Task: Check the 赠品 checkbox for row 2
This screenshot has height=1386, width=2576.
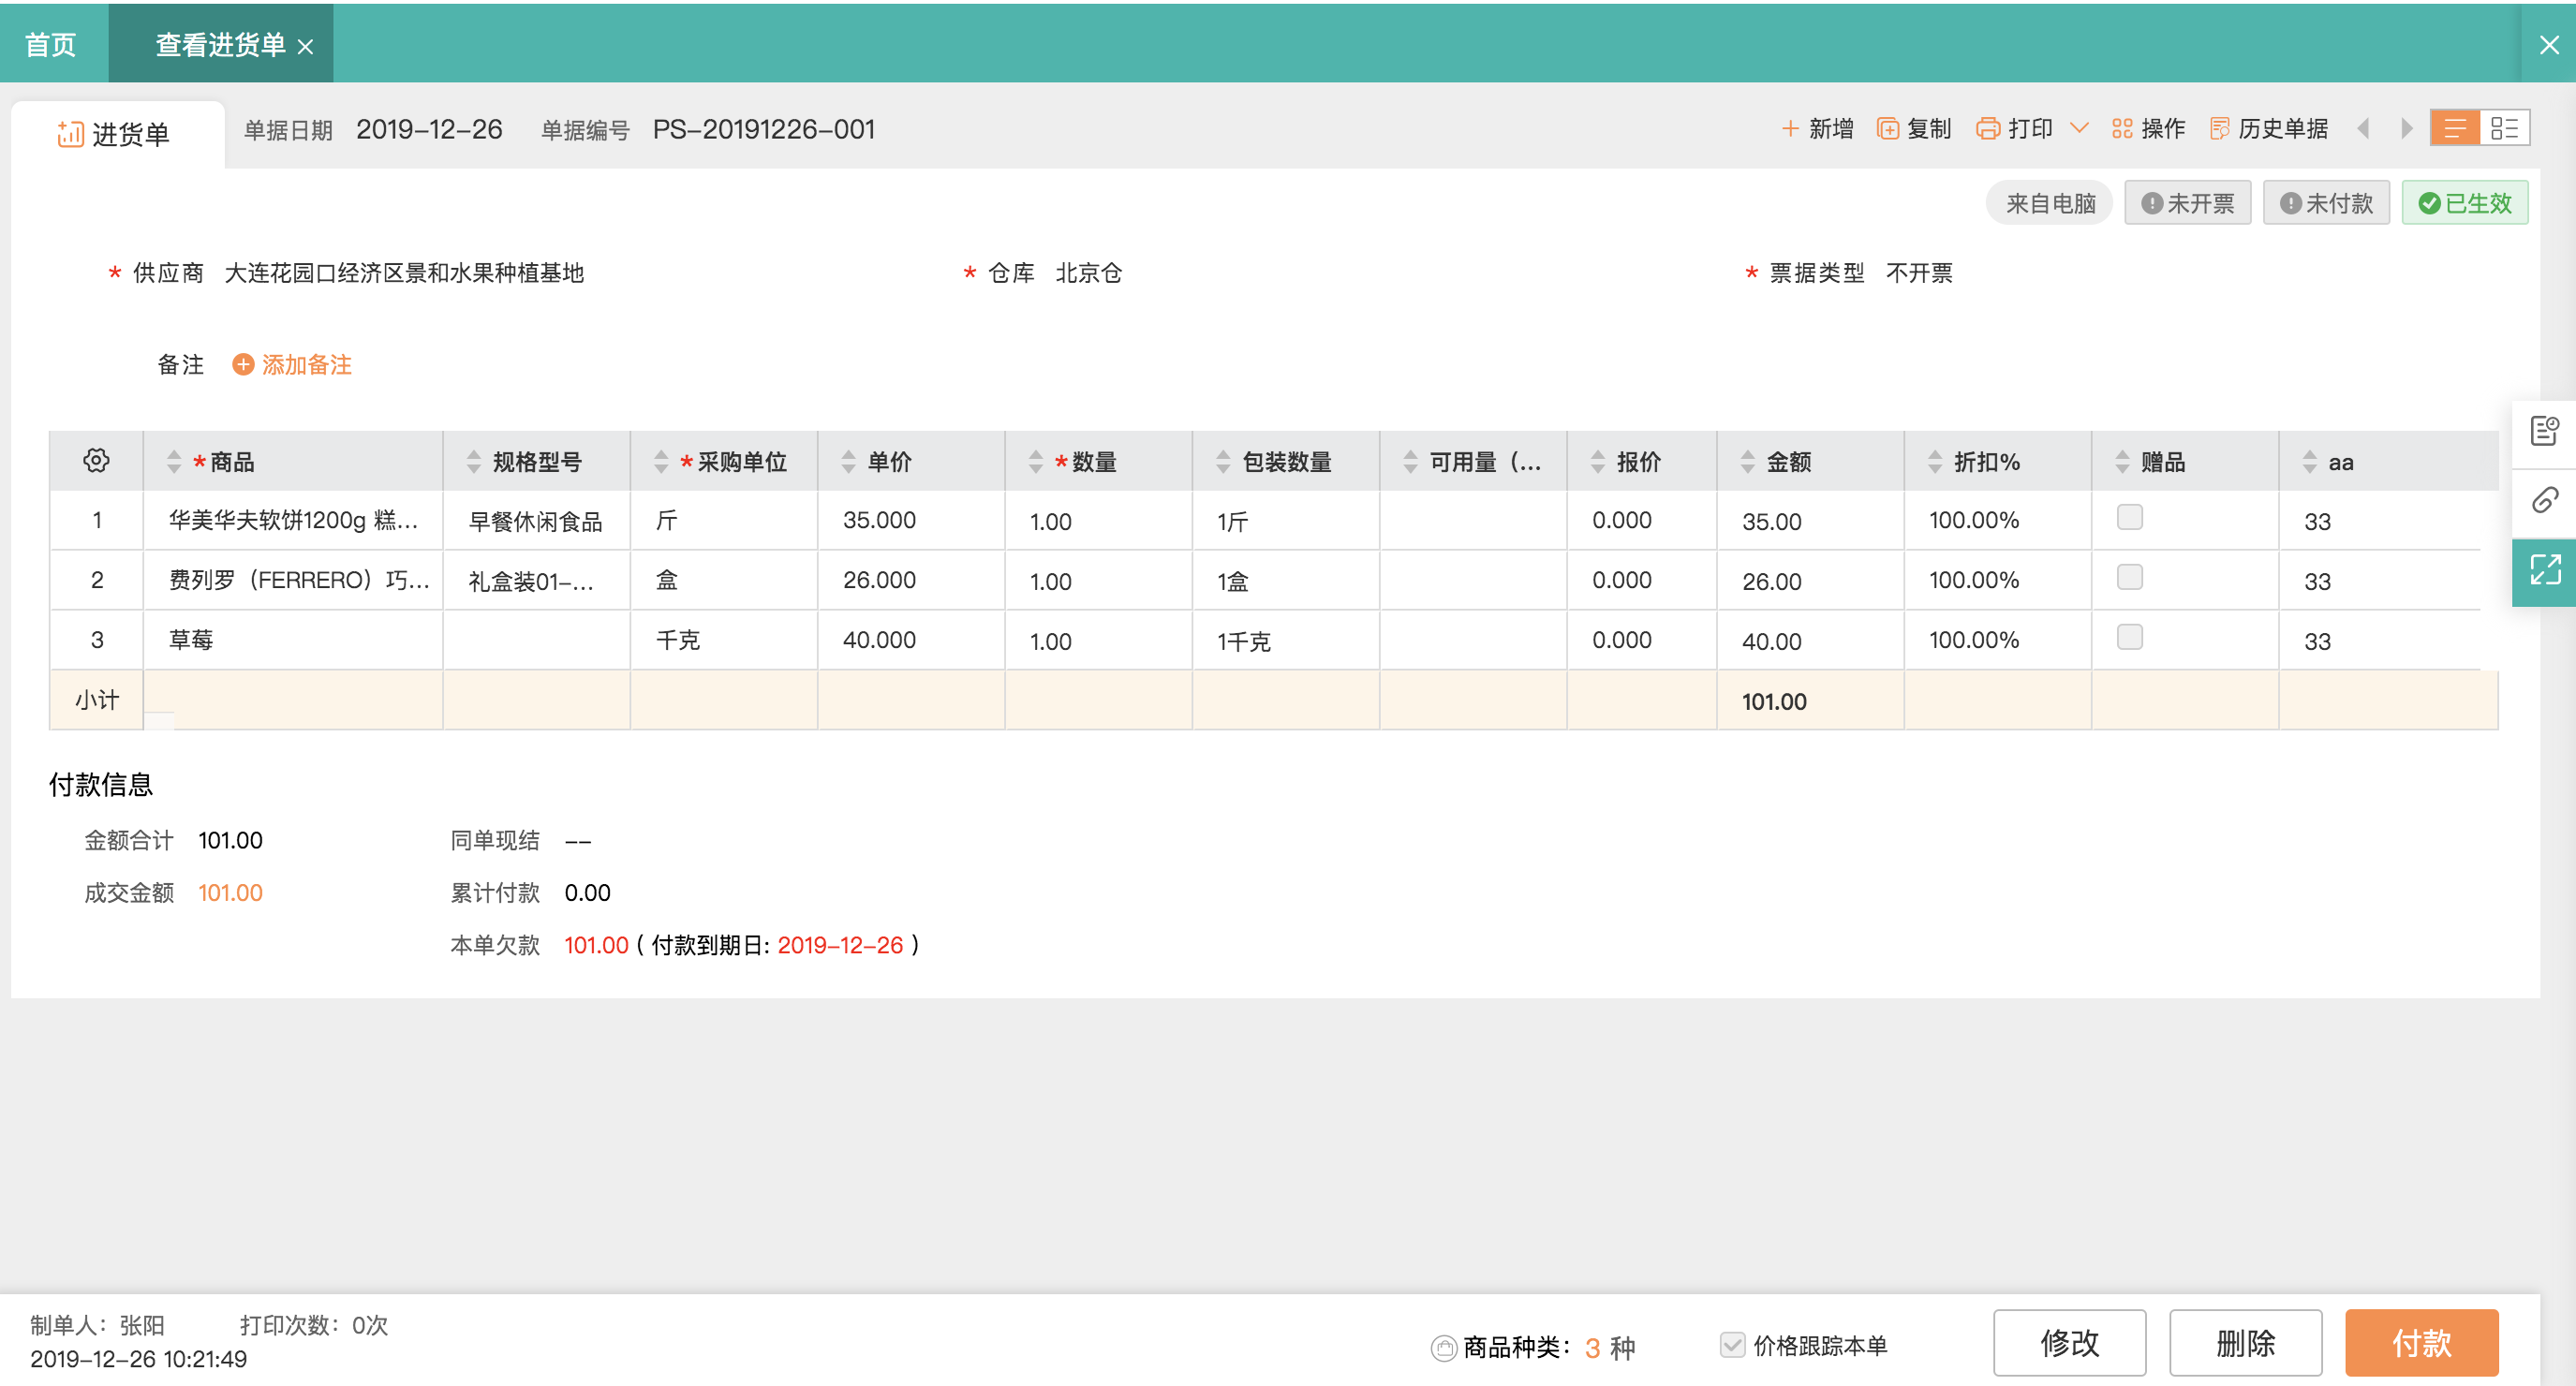Action: pyautogui.click(x=2130, y=581)
